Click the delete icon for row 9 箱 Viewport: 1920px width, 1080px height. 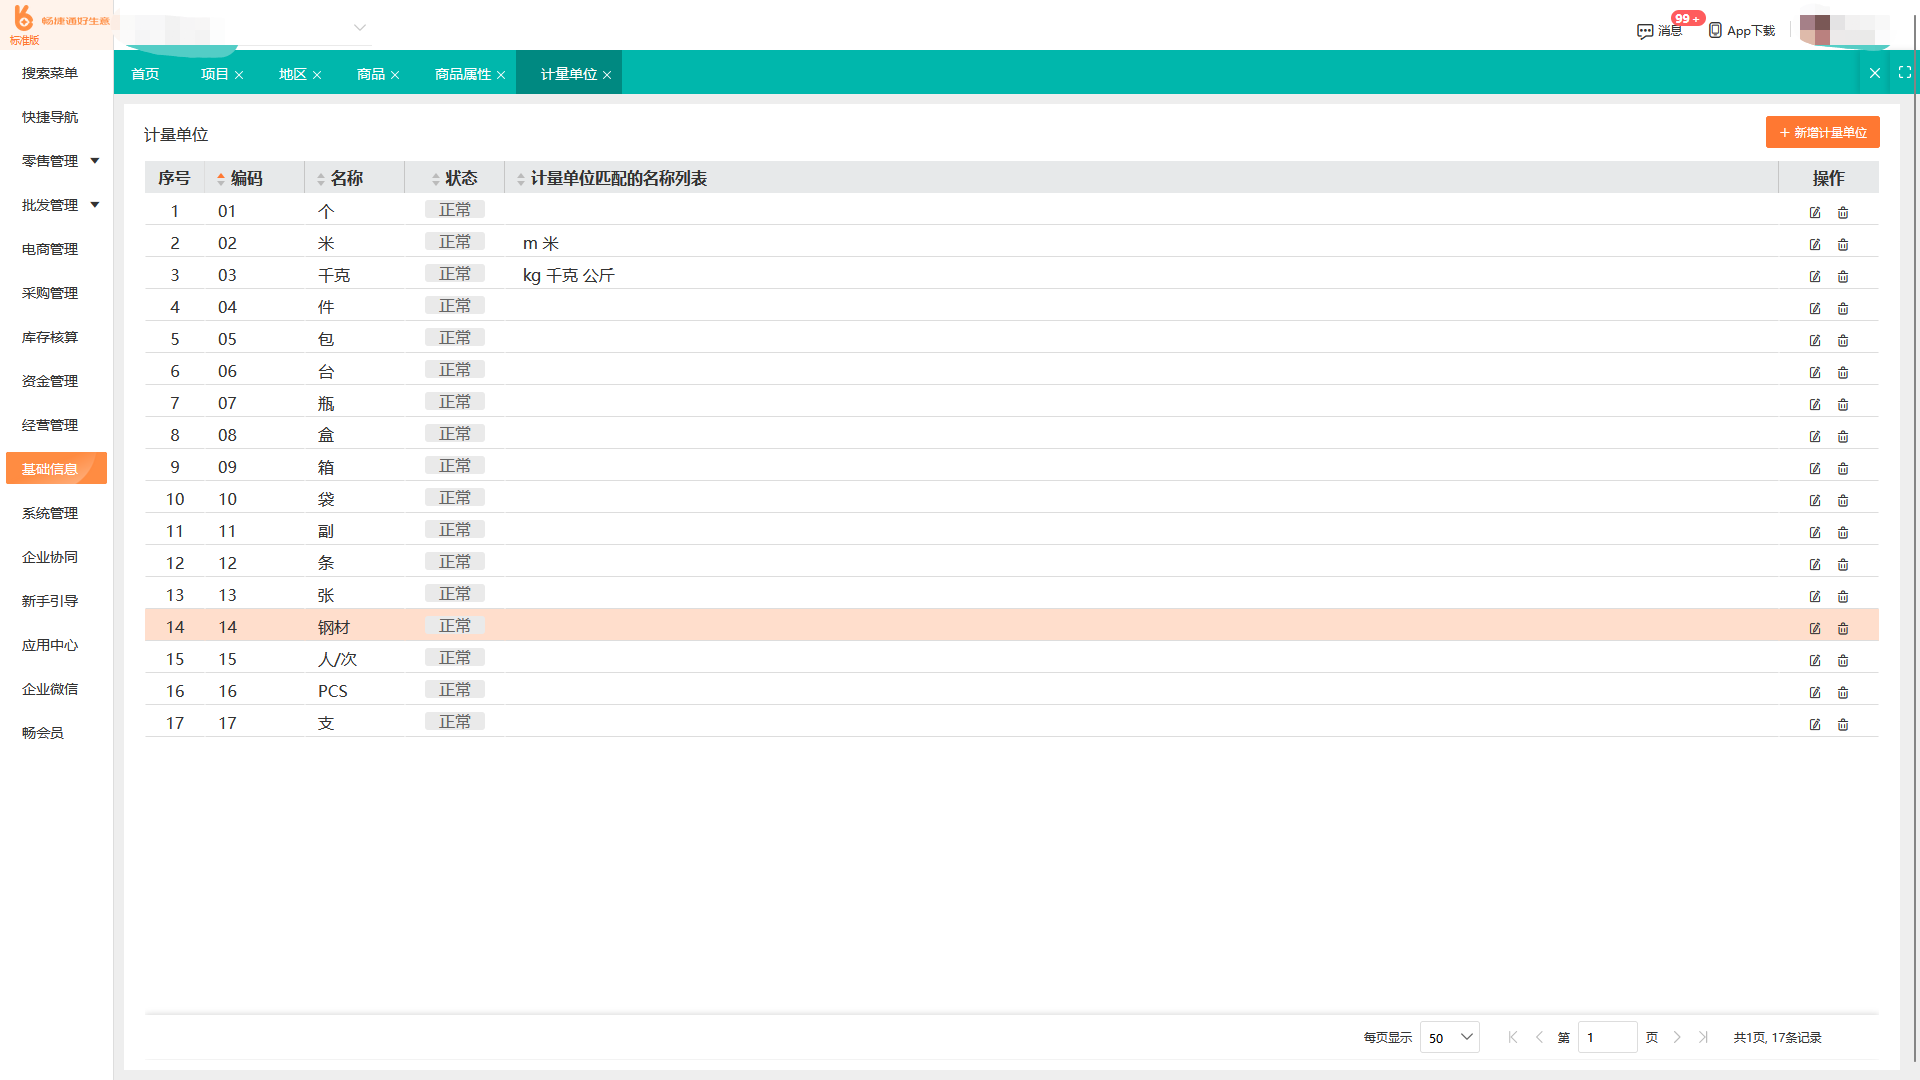click(x=1844, y=467)
